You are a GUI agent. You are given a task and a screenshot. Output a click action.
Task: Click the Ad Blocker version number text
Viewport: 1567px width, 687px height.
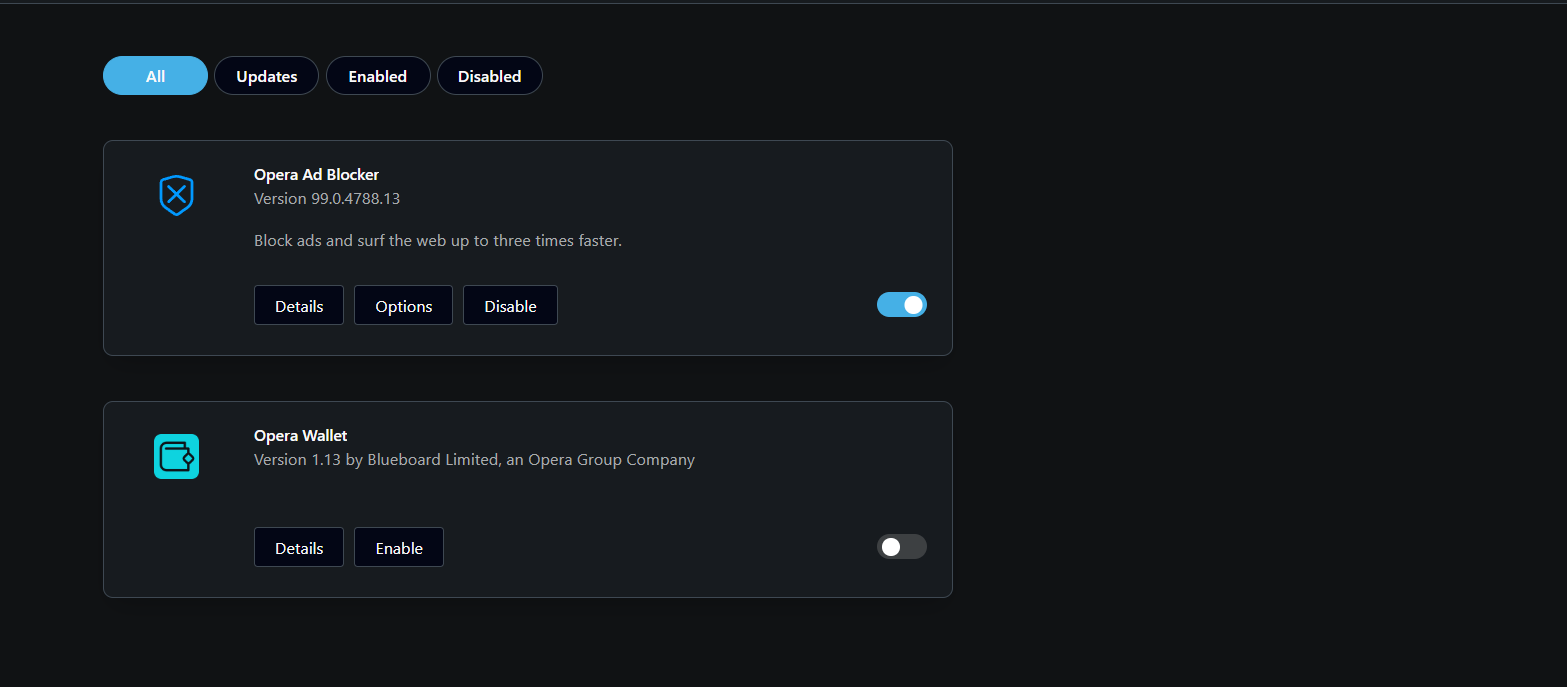(327, 199)
